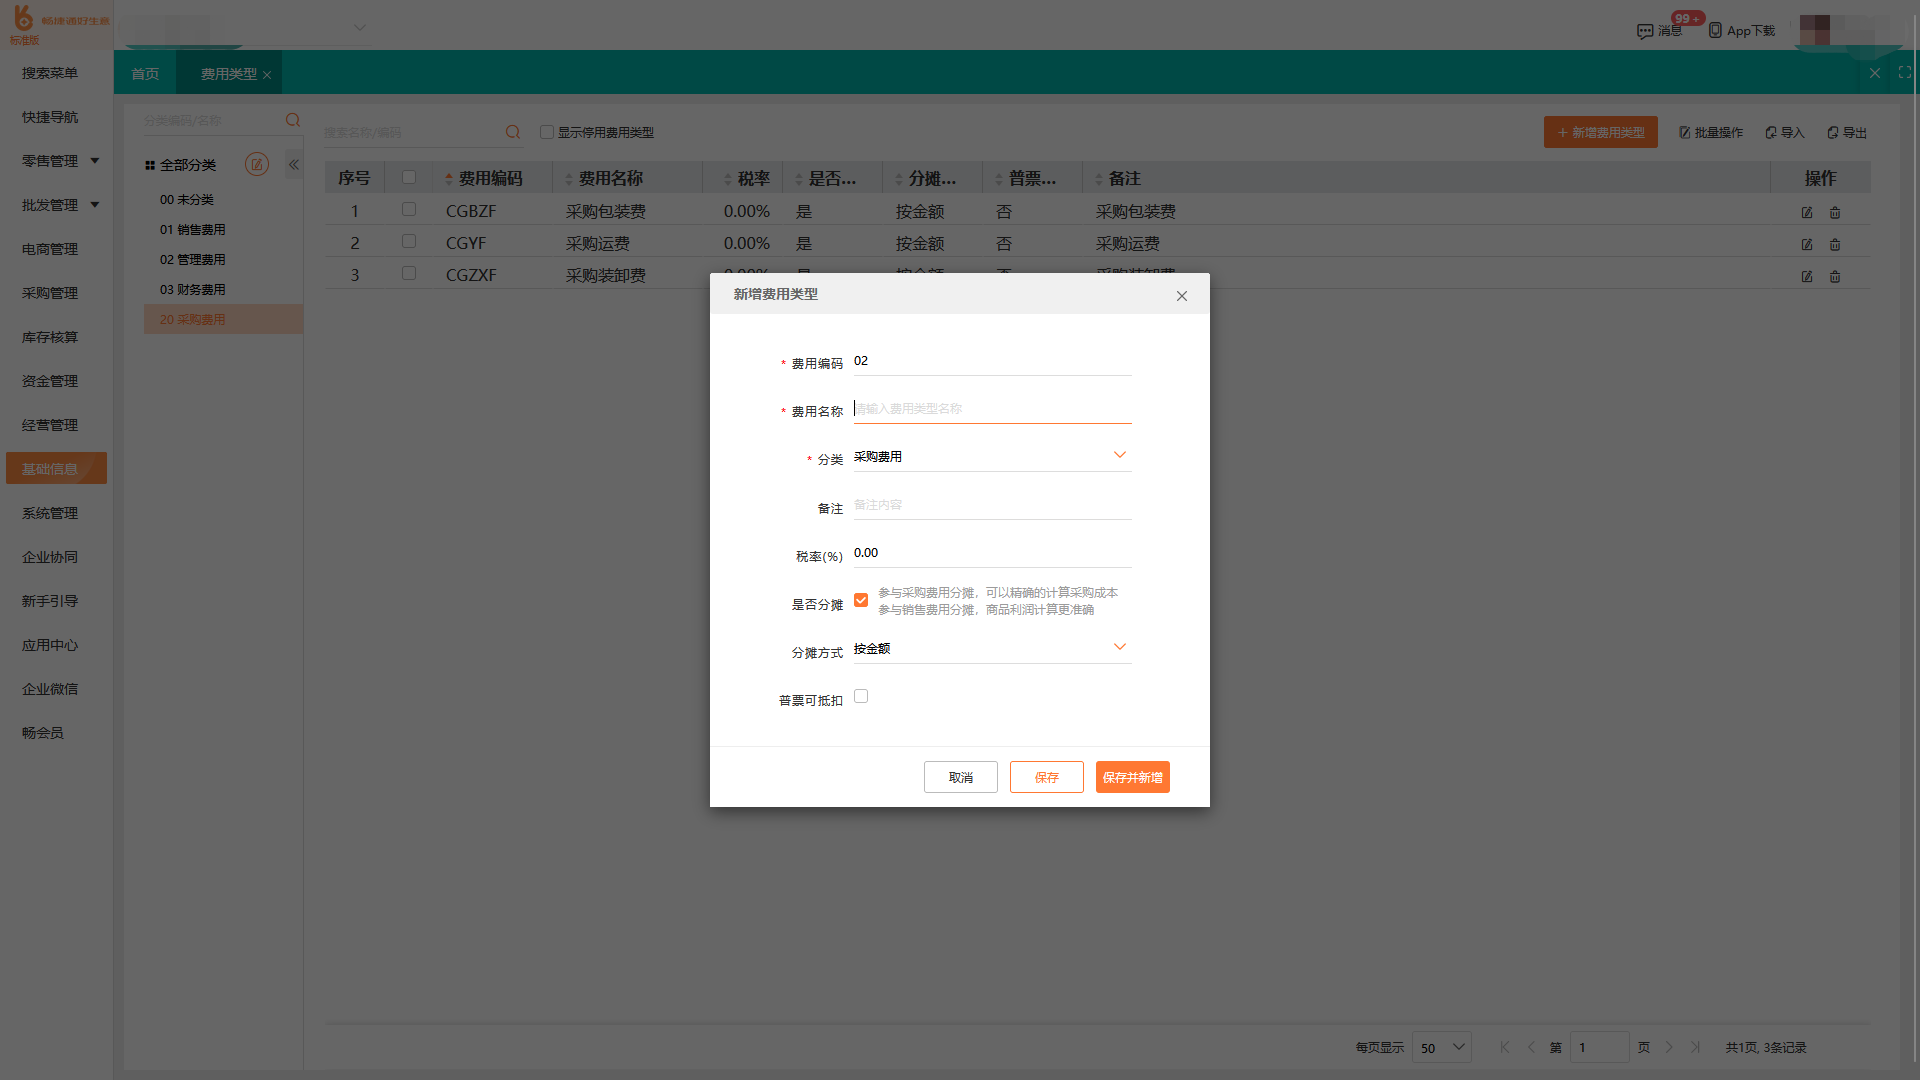Click the collapse sidebar arrow icon
This screenshot has height=1080, width=1920.
pyautogui.click(x=294, y=165)
